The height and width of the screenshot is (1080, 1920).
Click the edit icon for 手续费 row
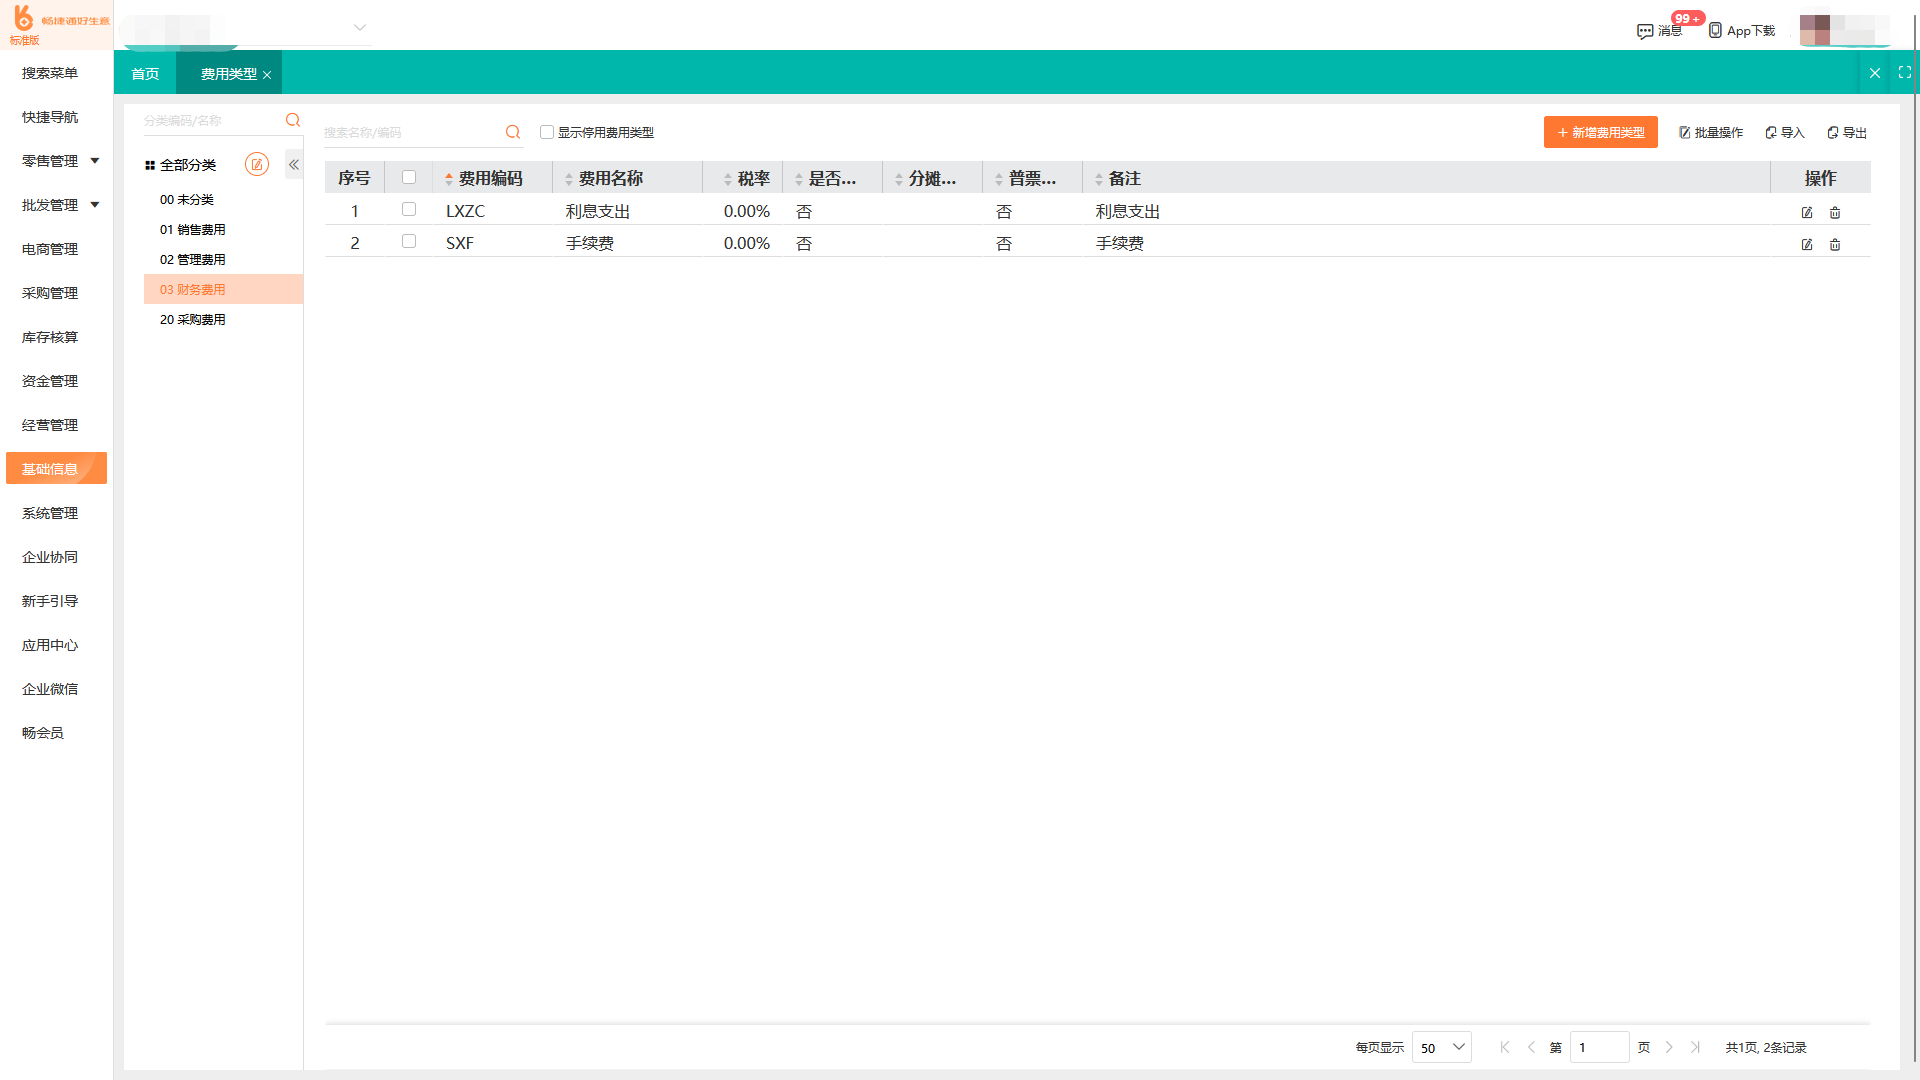point(1807,244)
